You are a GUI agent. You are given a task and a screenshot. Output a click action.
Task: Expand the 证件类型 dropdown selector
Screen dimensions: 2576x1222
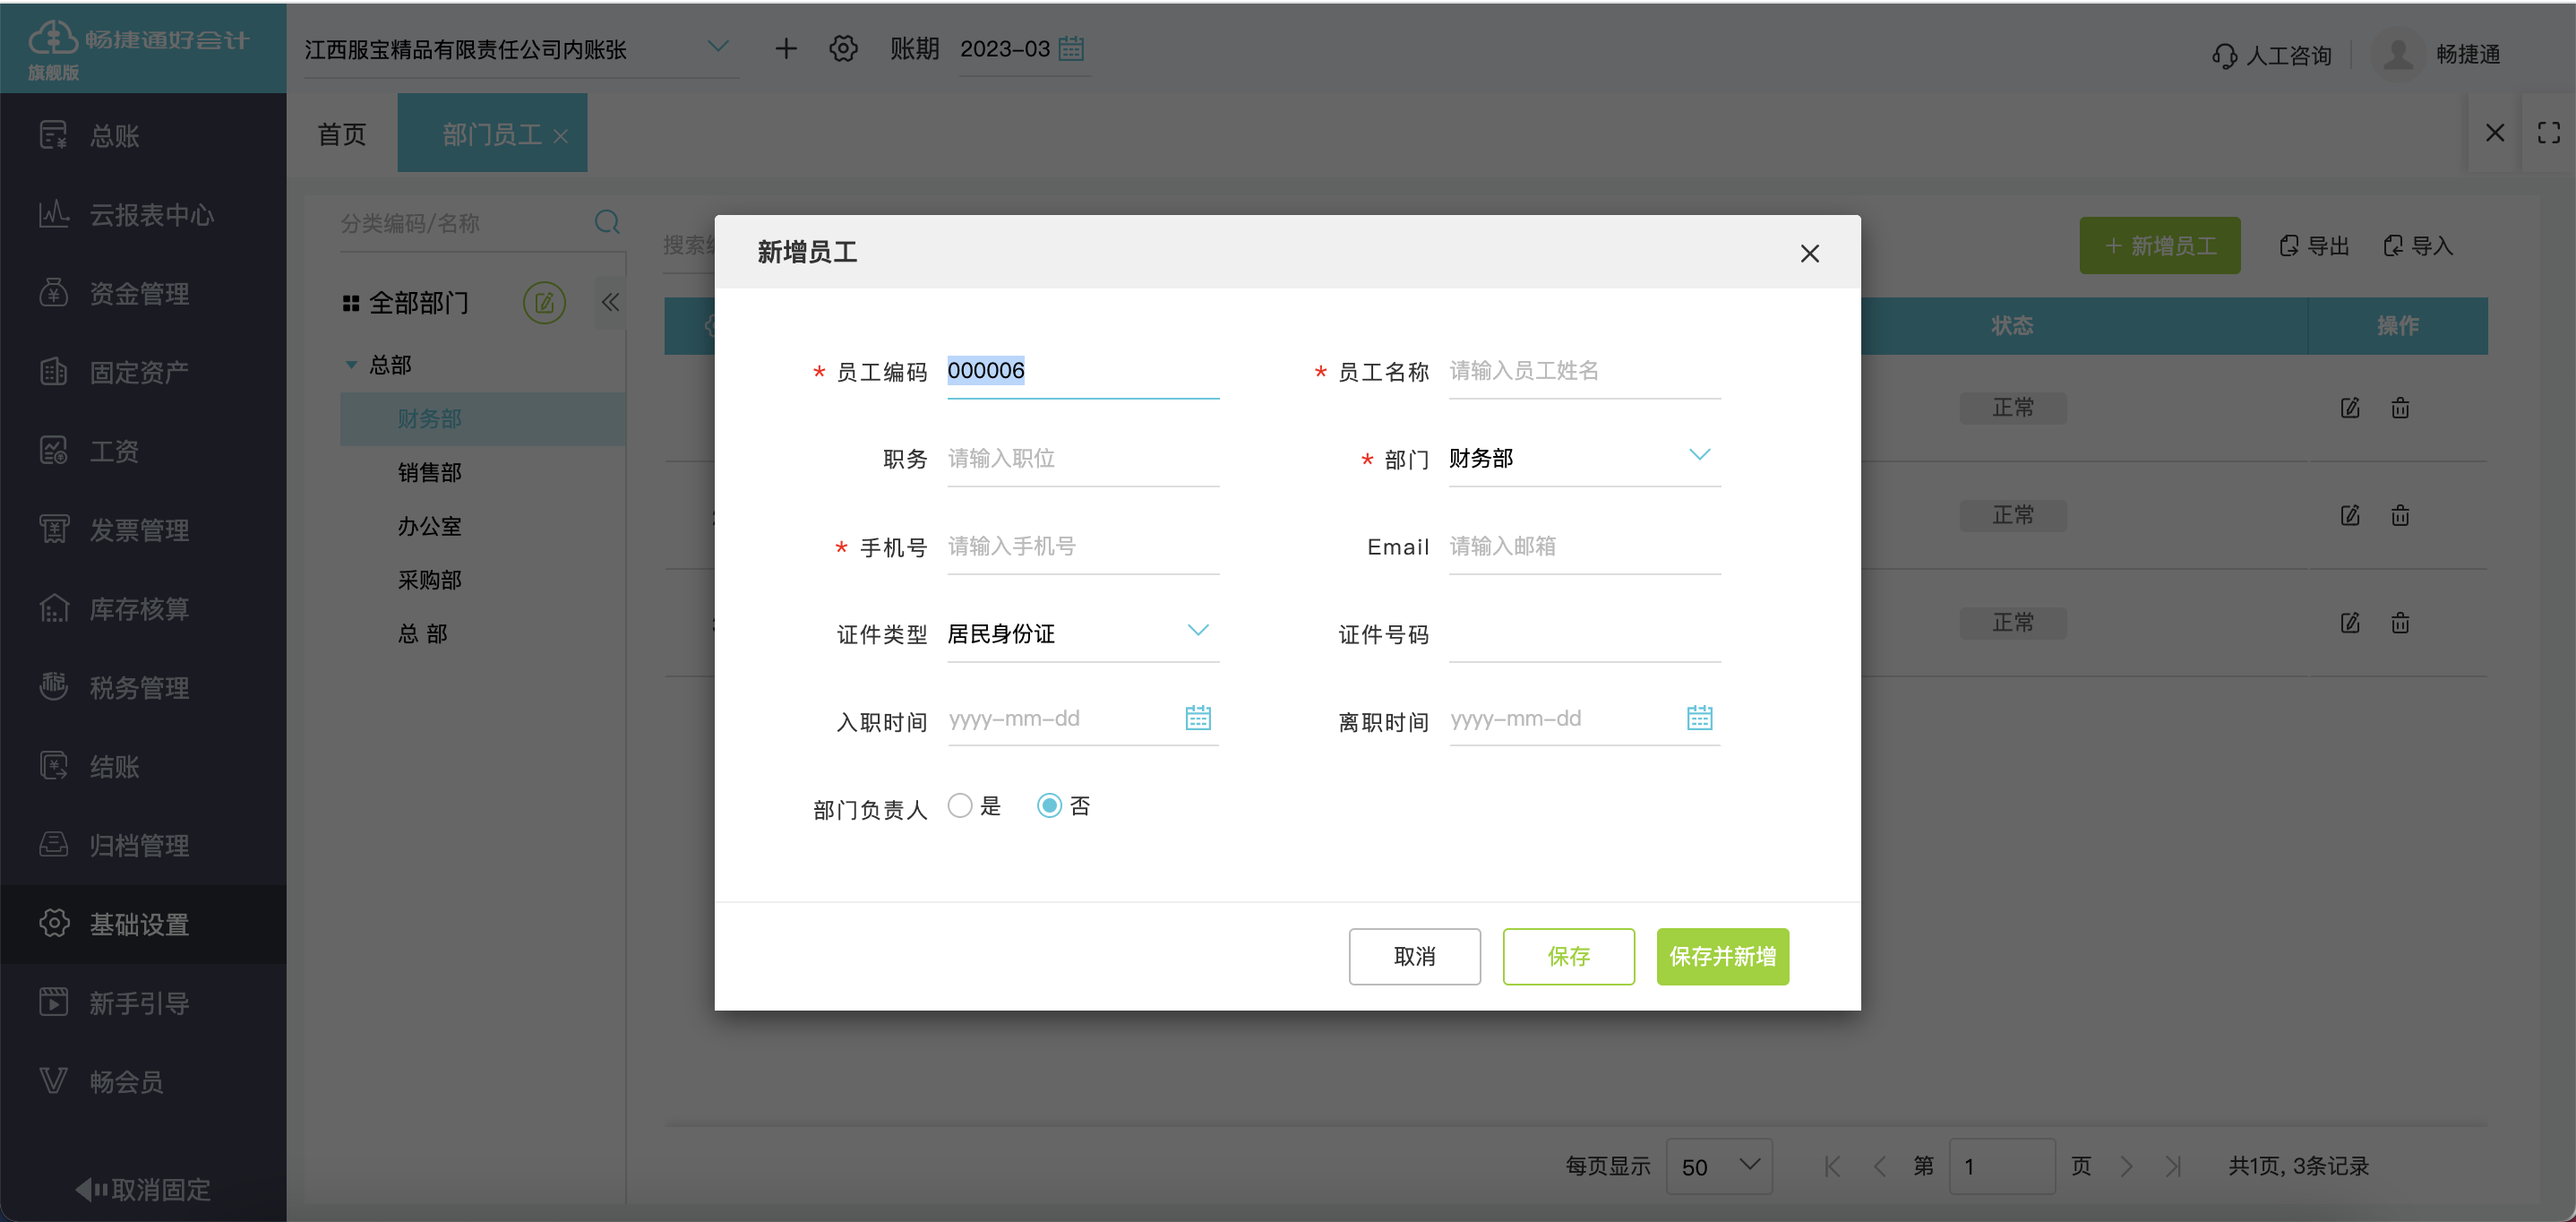click(x=1199, y=631)
